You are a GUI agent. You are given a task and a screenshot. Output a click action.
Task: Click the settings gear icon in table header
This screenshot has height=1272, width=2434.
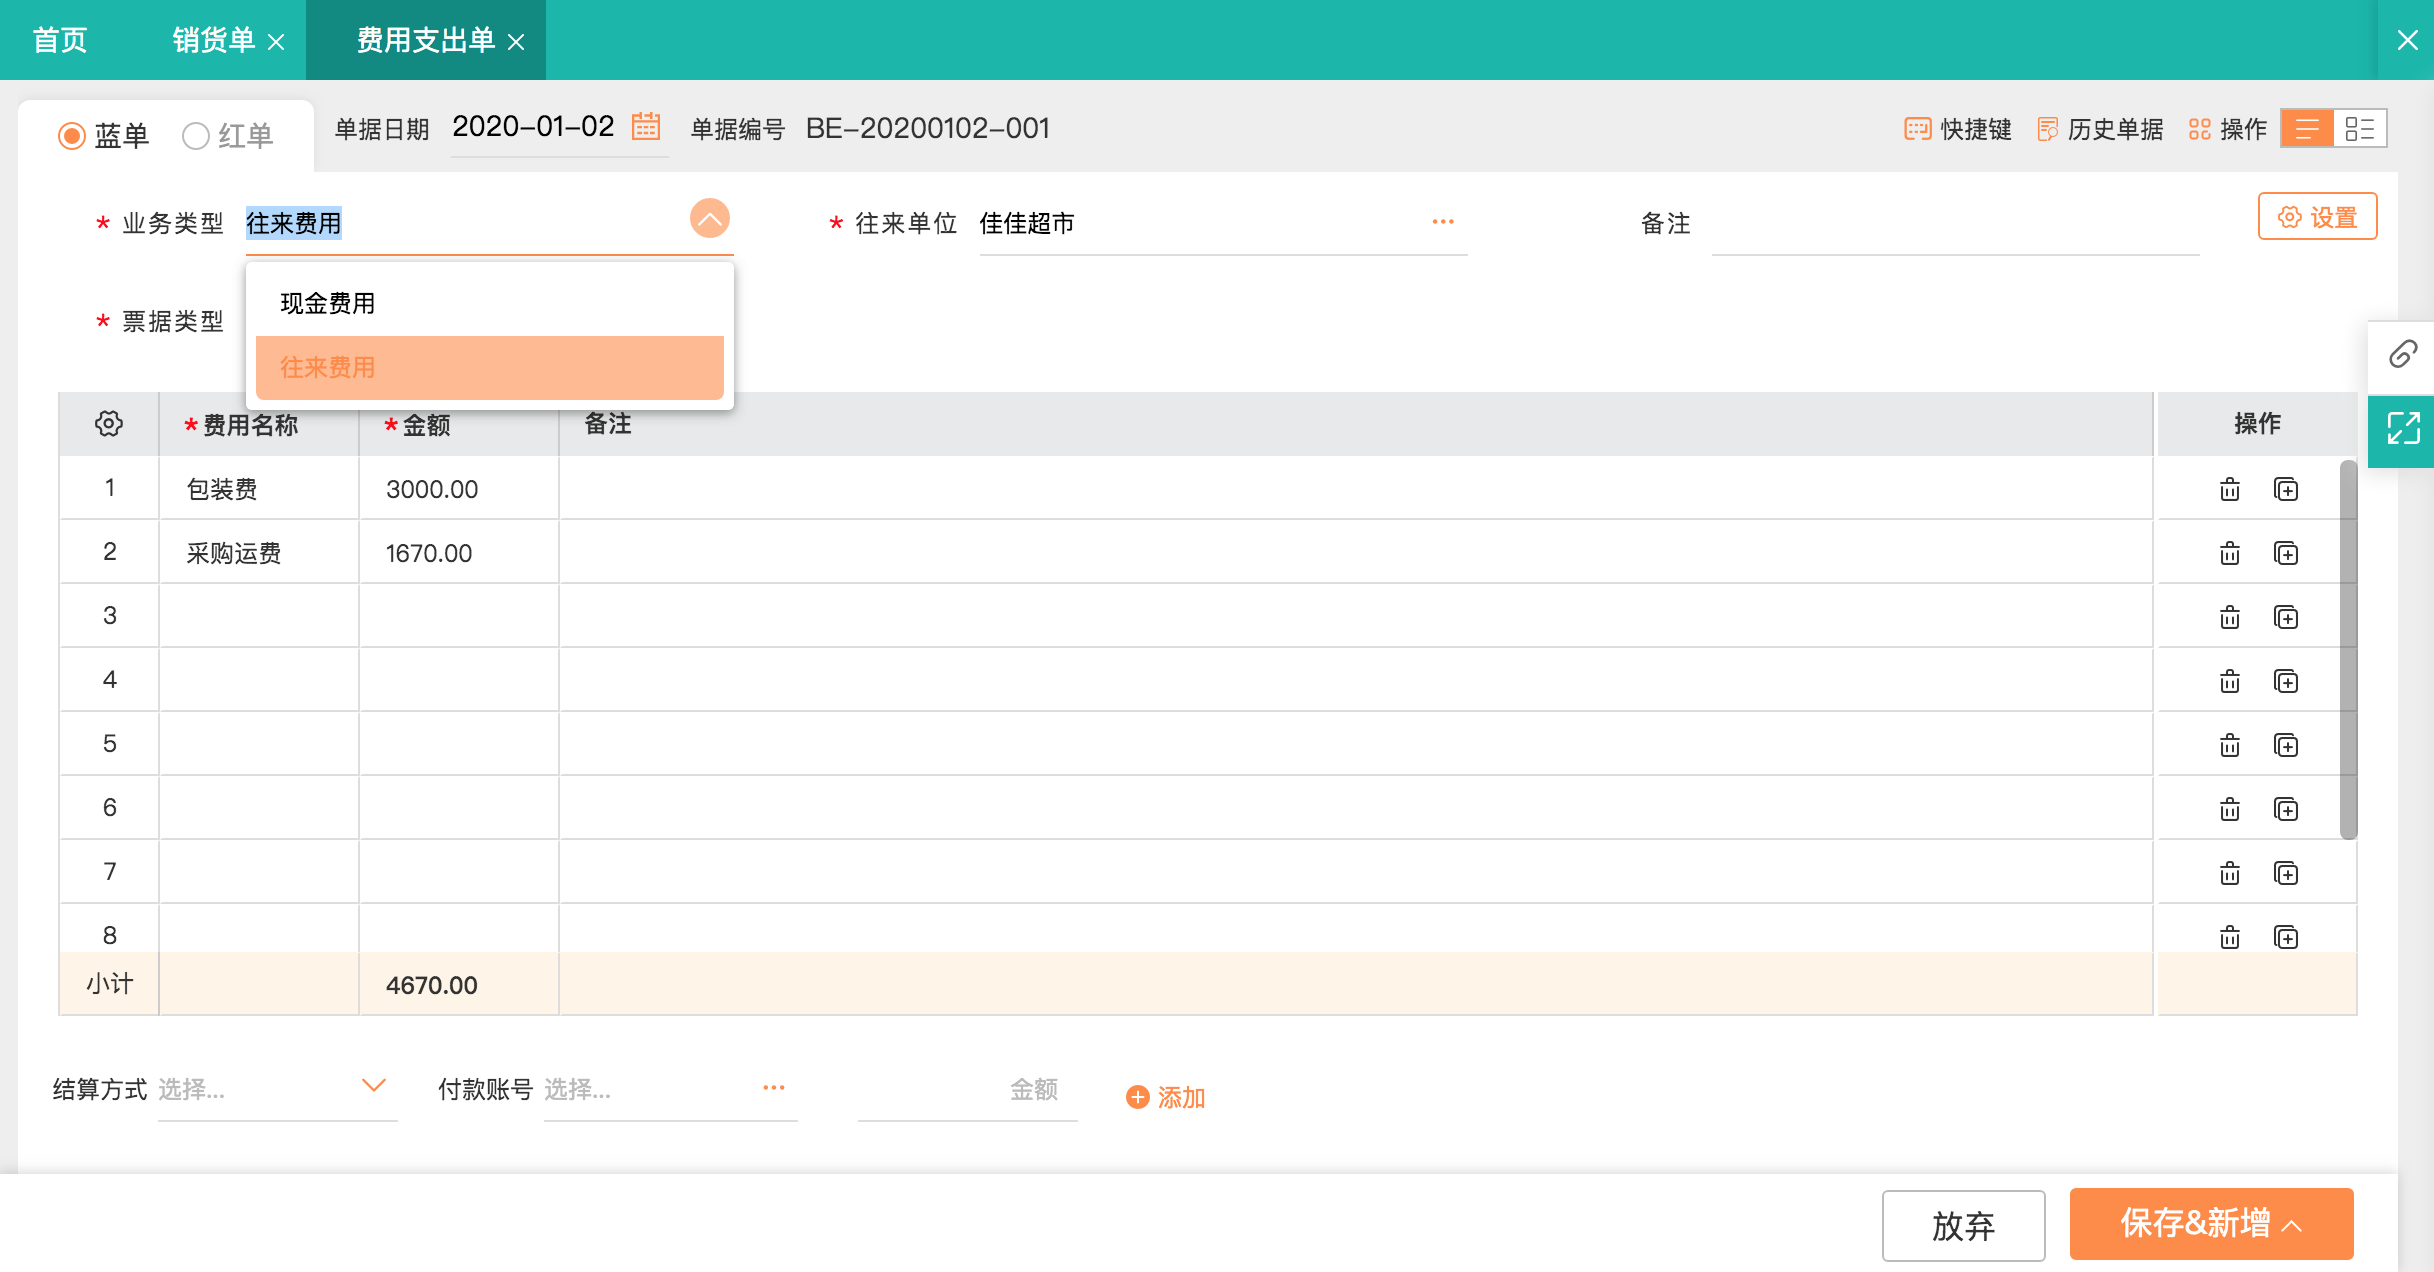click(x=108, y=423)
